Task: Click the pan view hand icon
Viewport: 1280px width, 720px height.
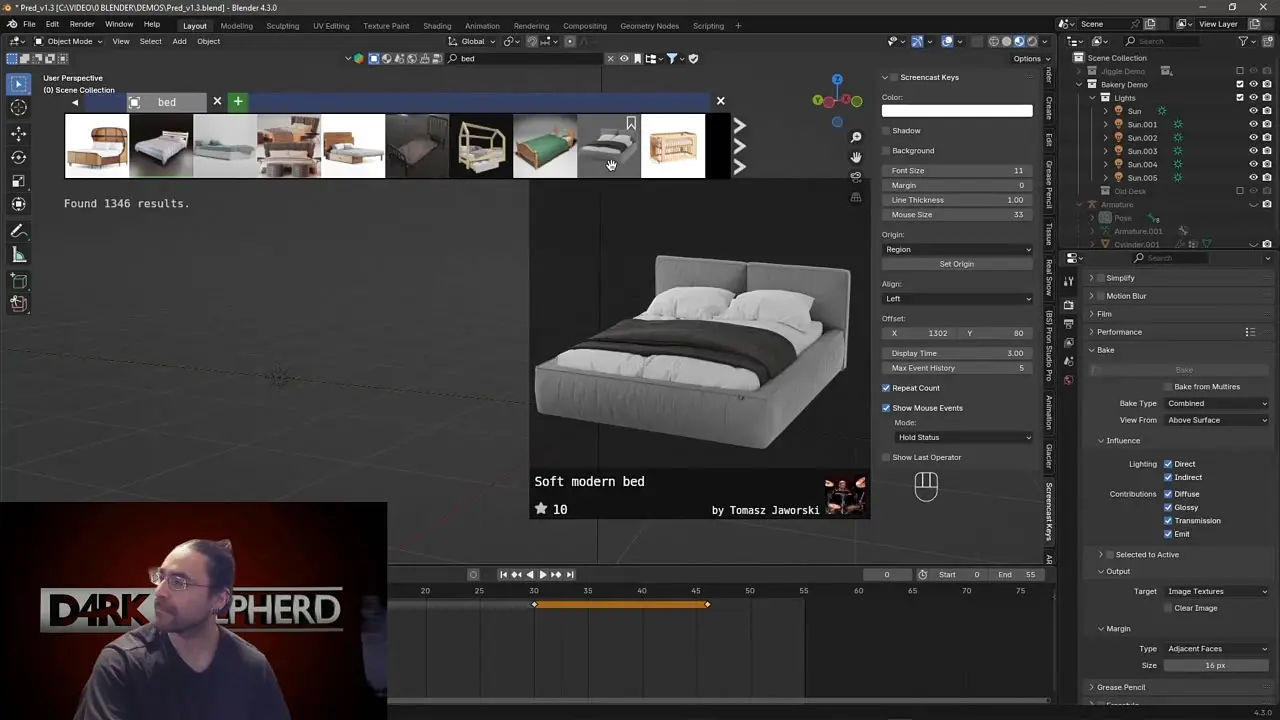Action: point(856,157)
